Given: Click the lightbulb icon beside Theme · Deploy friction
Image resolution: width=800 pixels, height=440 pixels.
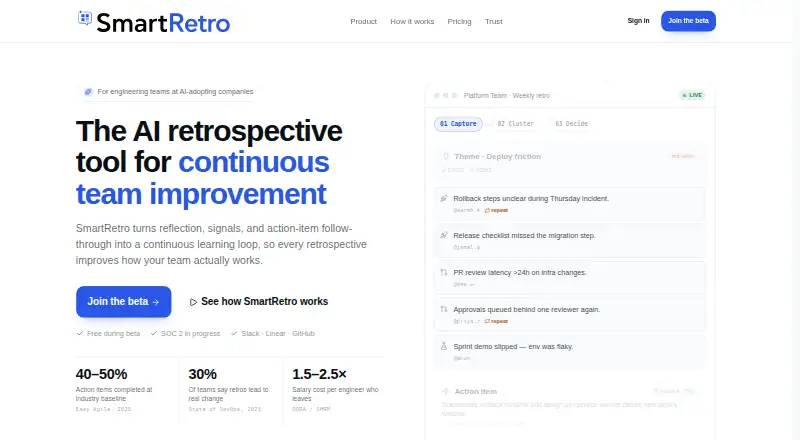Looking at the screenshot, I should pos(446,156).
